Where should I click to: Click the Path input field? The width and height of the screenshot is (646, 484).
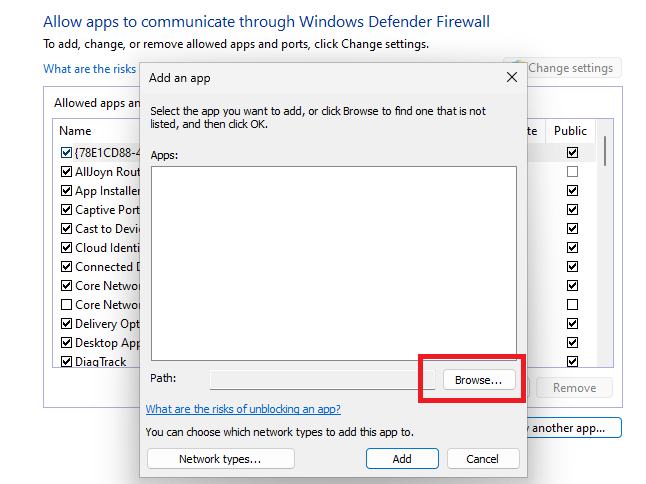point(322,379)
